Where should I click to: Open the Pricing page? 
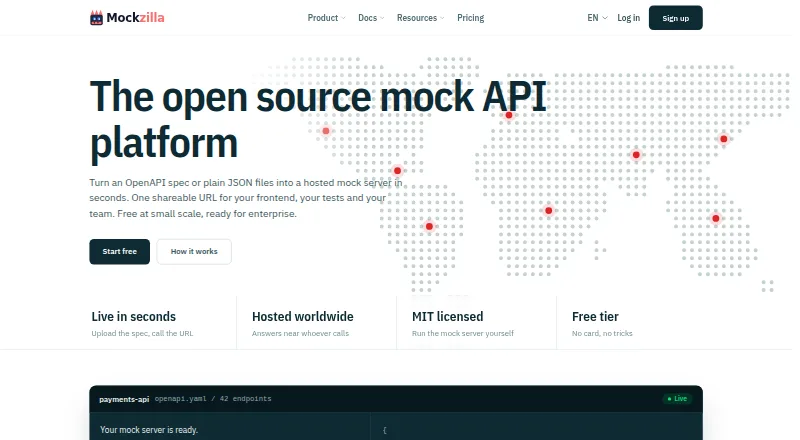[x=470, y=18]
